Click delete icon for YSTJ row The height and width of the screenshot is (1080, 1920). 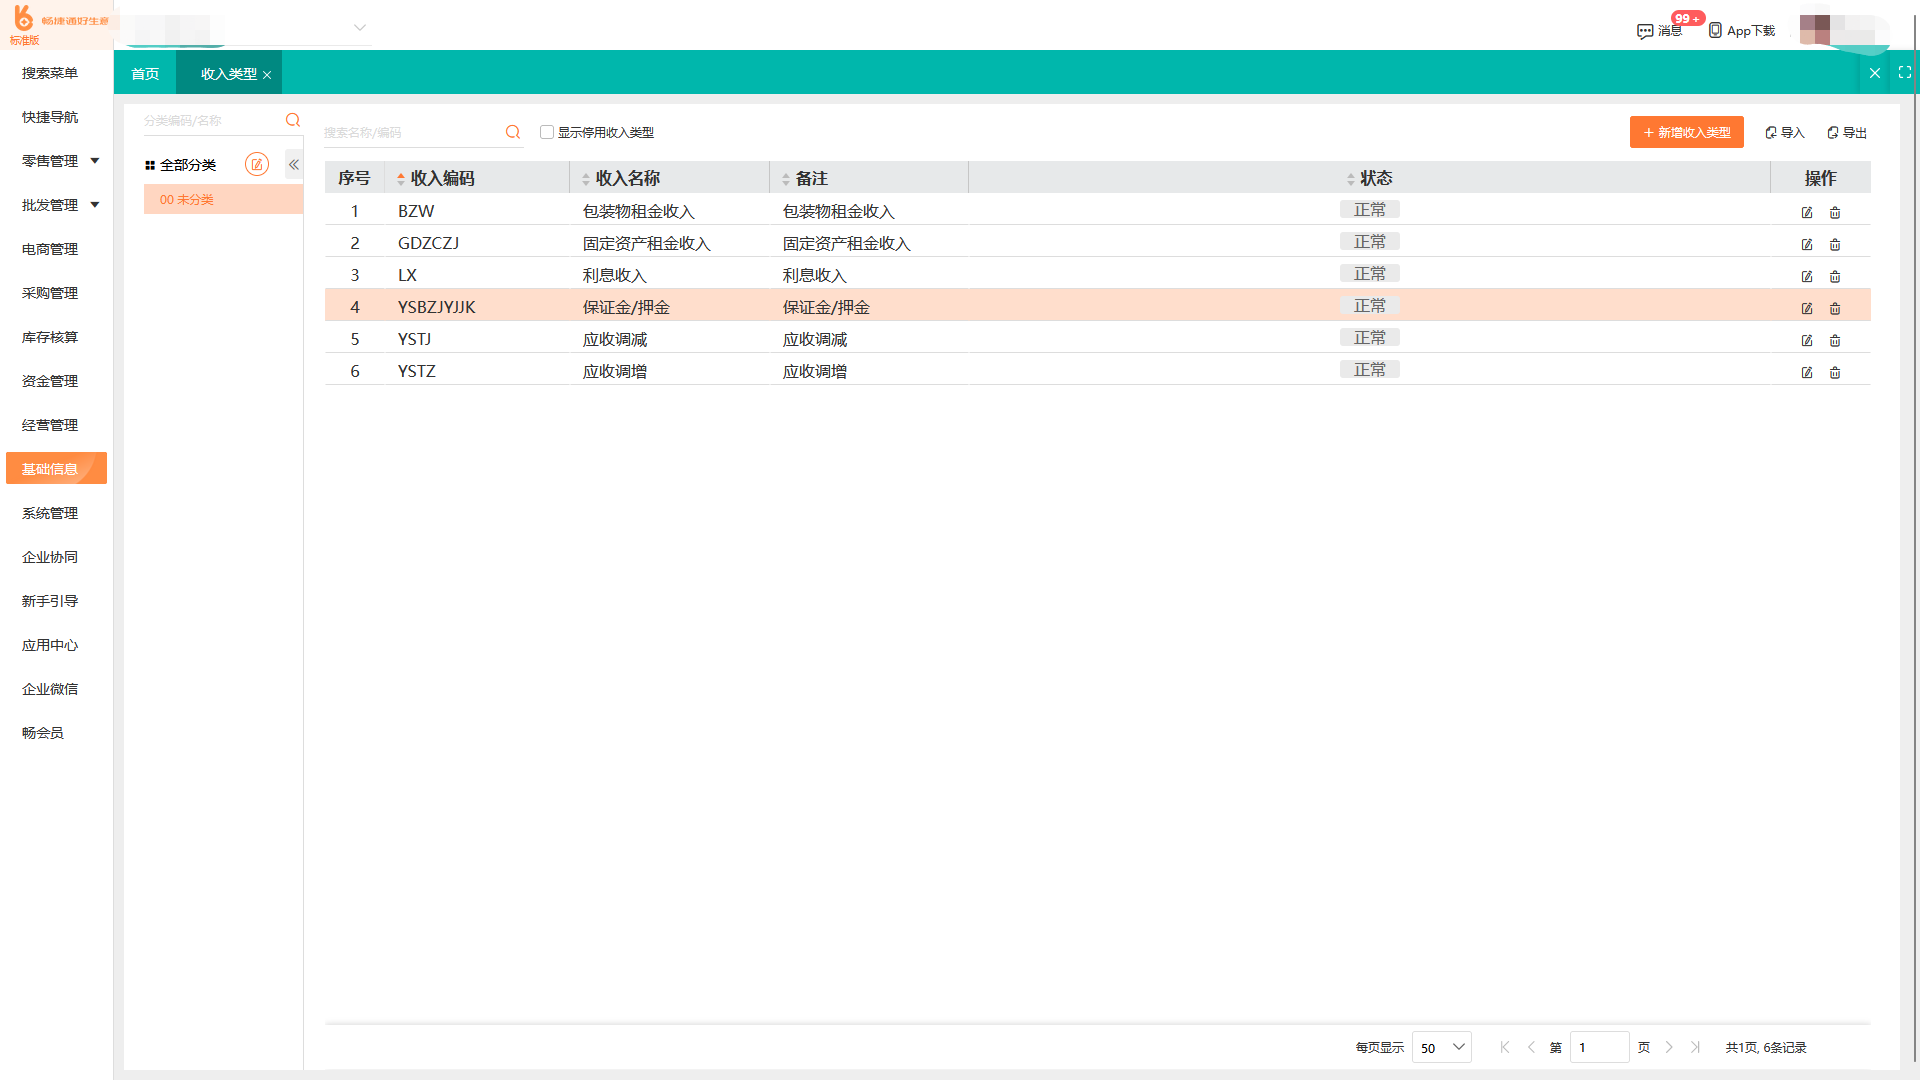click(1834, 338)
